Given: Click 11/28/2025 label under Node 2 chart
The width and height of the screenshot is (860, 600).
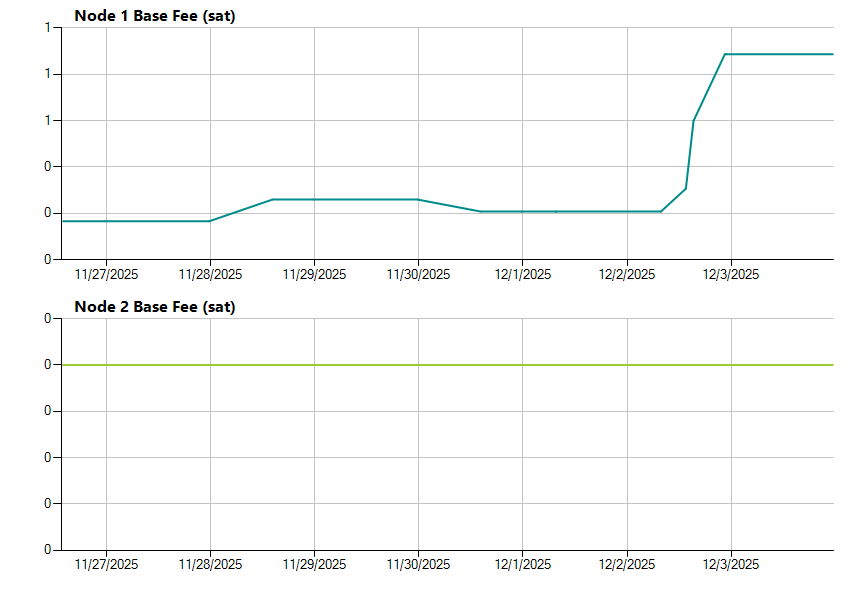Looking at the screenshot, I should [x=210, y=565].
